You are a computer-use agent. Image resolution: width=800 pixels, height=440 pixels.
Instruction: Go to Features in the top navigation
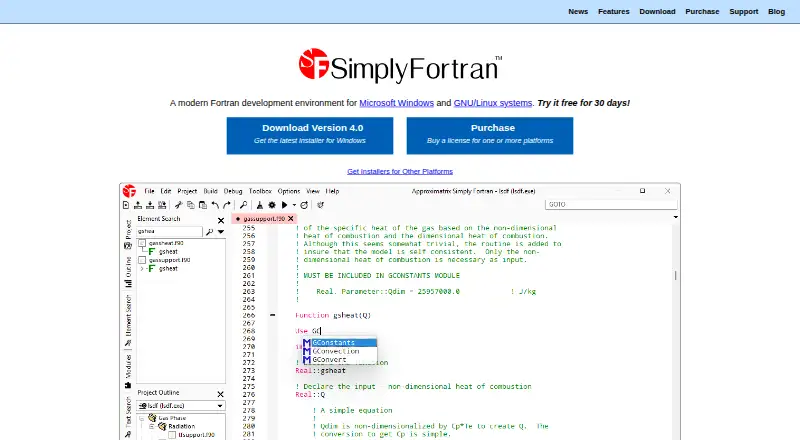click(614, 11)
